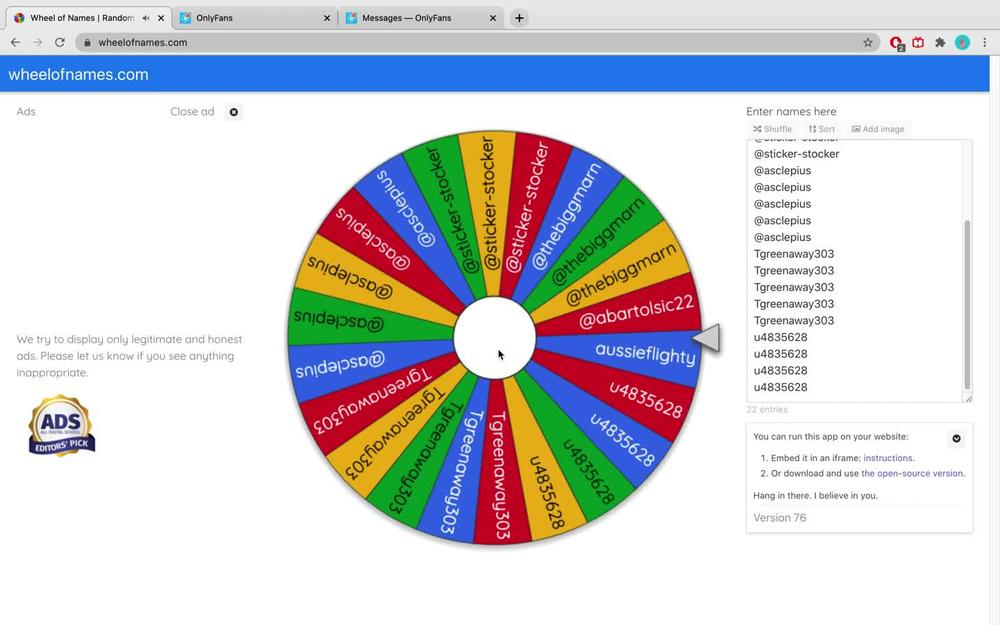Screen dimensions: 1000x625
Task: Go back to previous page
Action: 15,43
